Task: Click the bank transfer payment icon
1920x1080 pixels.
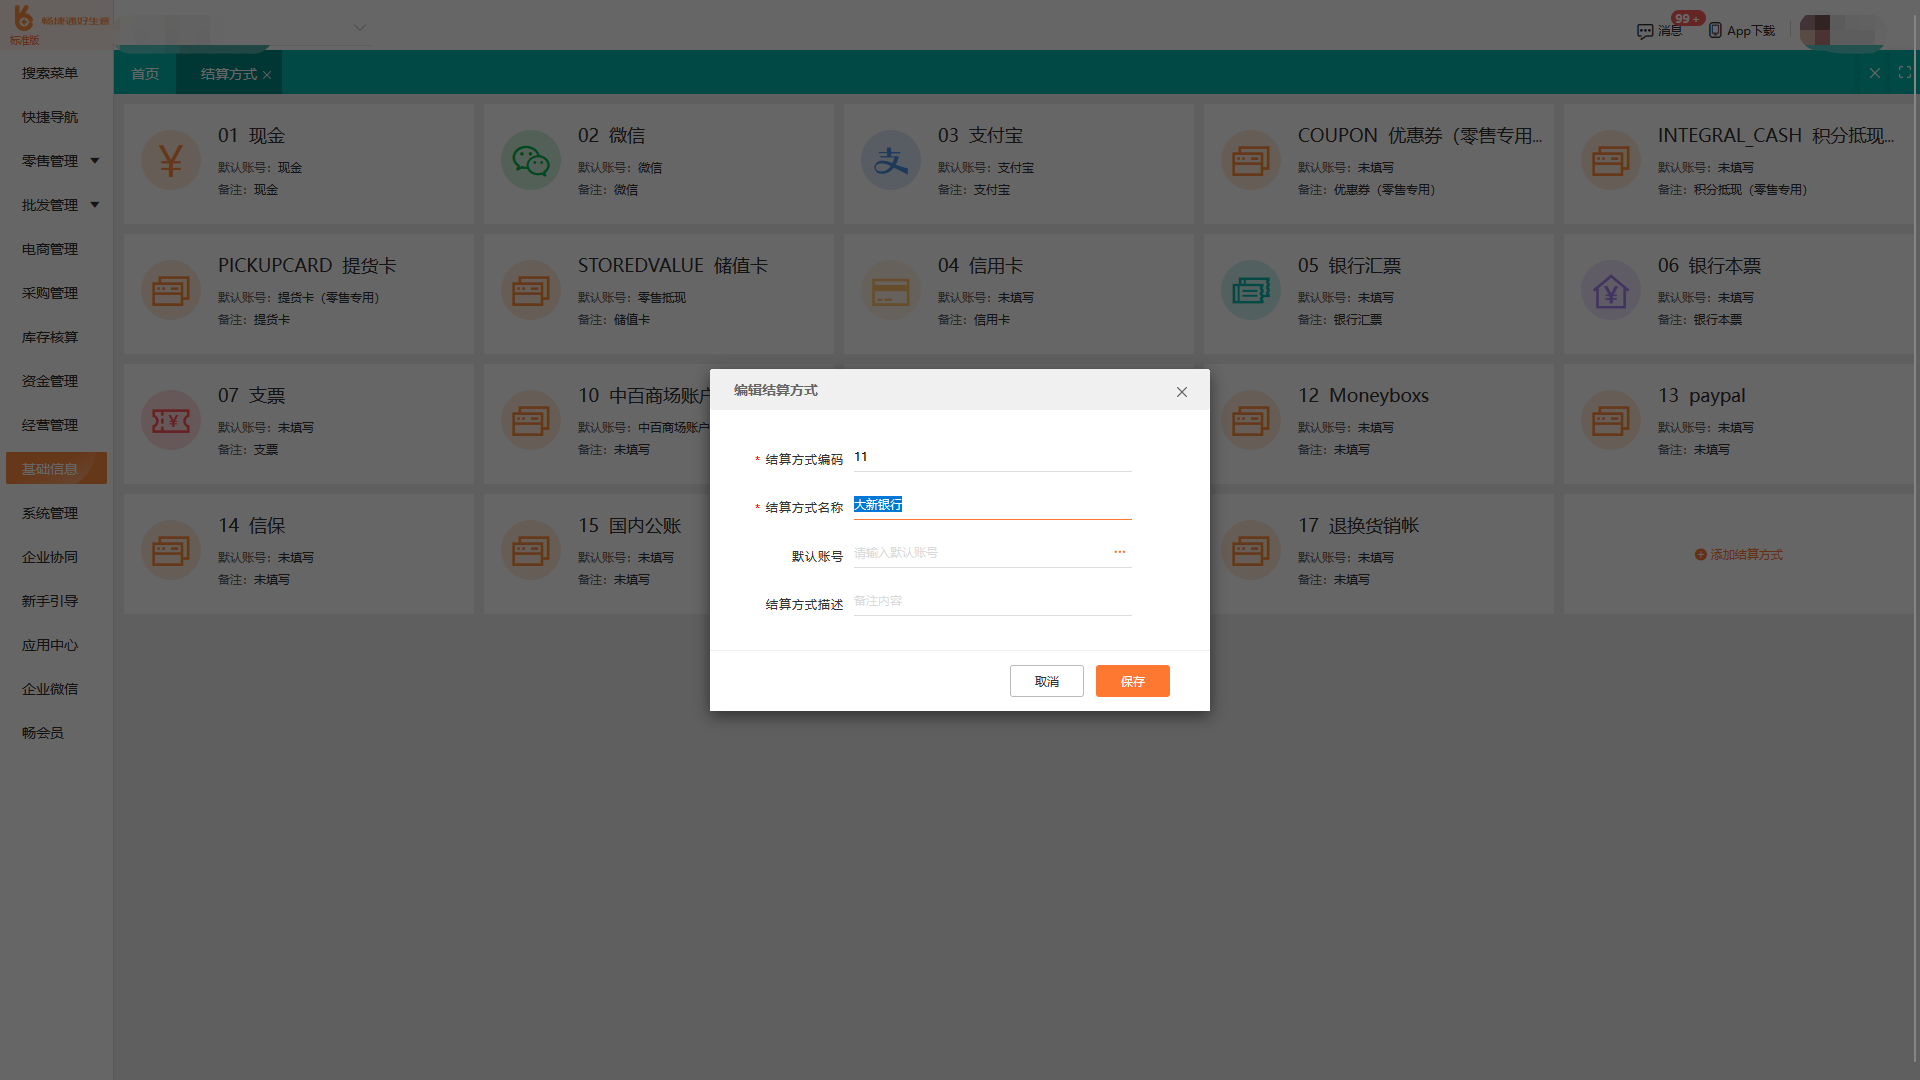Action: click(1249, 290)
